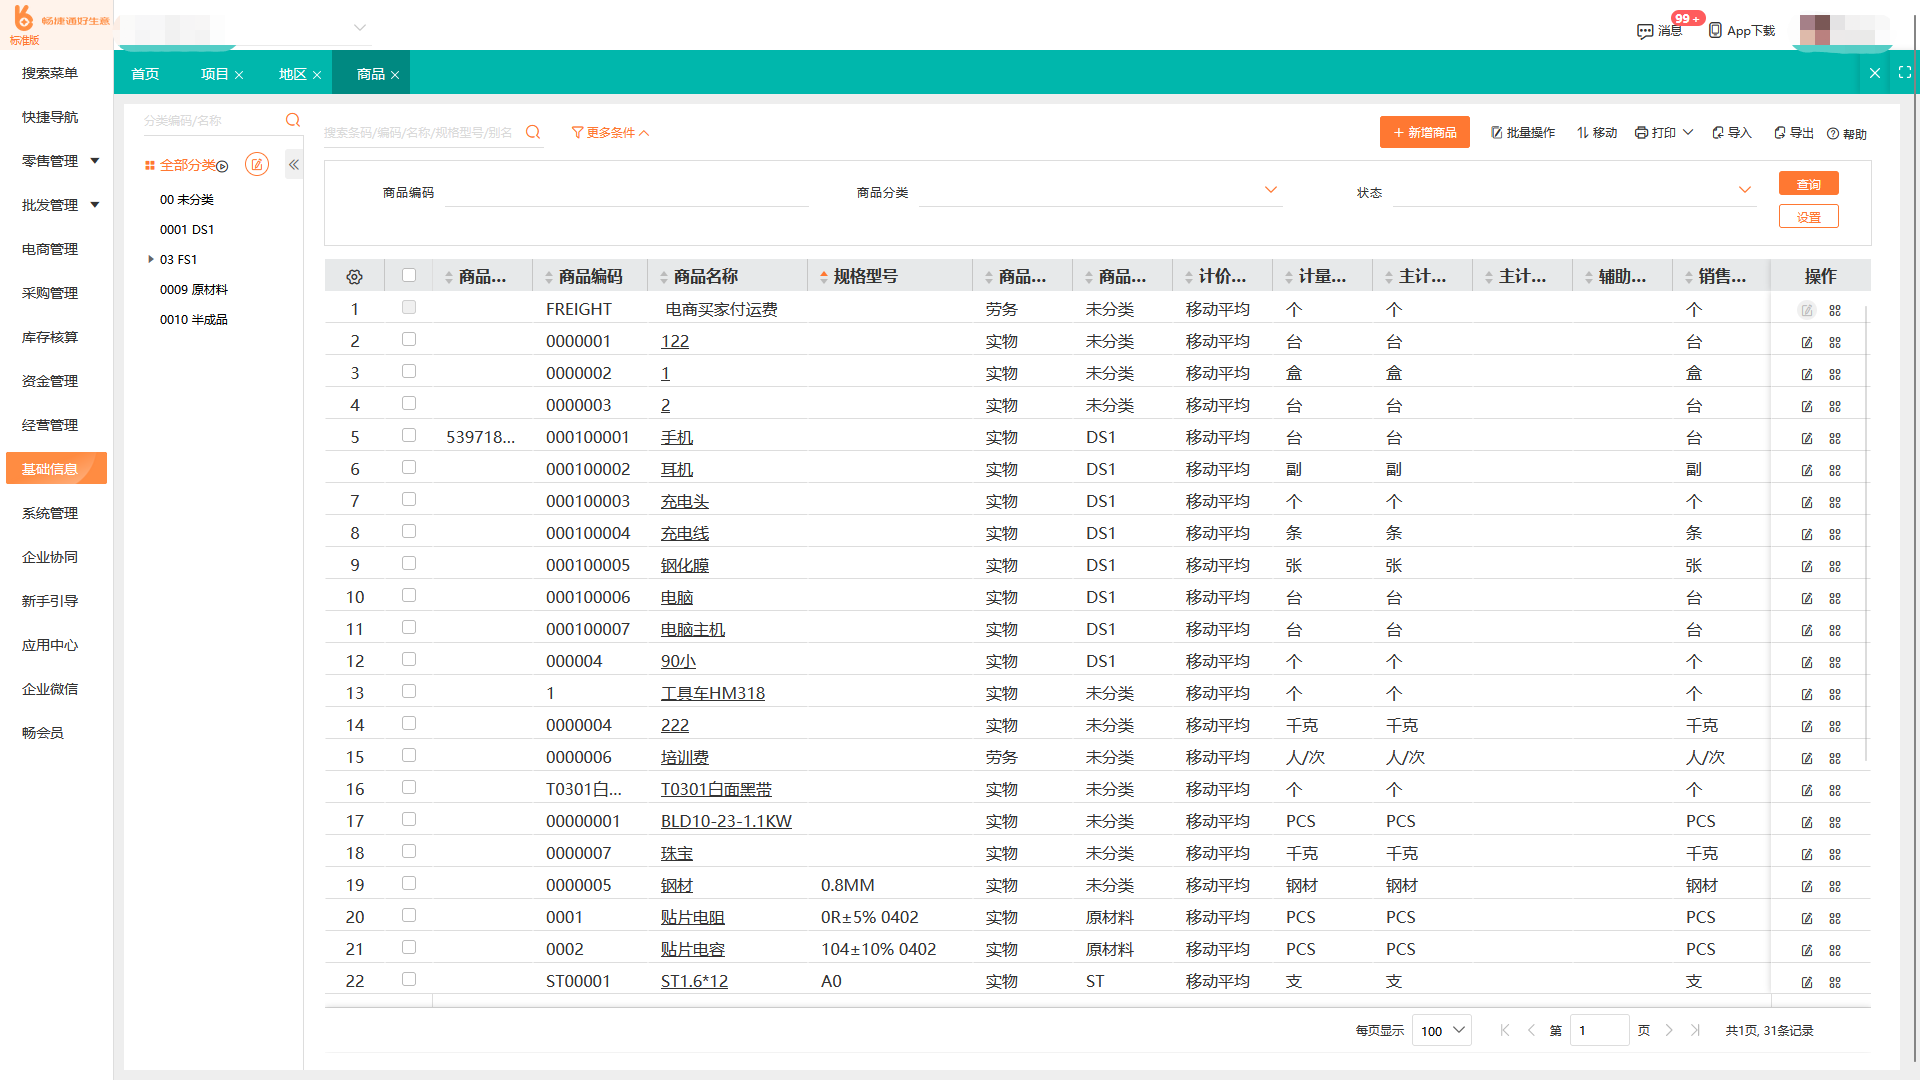Click the new product icon button
Viewport: 1920px width, 1080px height.
tap(1423, 132)
